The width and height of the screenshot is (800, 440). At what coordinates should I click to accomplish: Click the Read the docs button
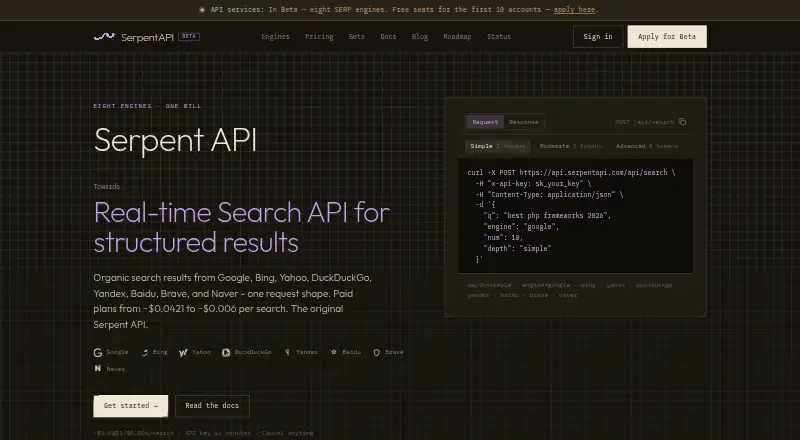click(212, 406)
